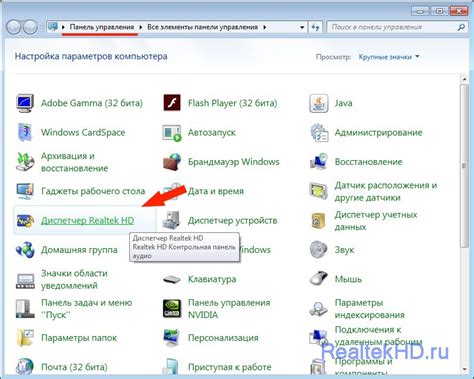Open the Звук speaker icon
The width and height of the screenshot is (474, 379).
pos(319,250)
